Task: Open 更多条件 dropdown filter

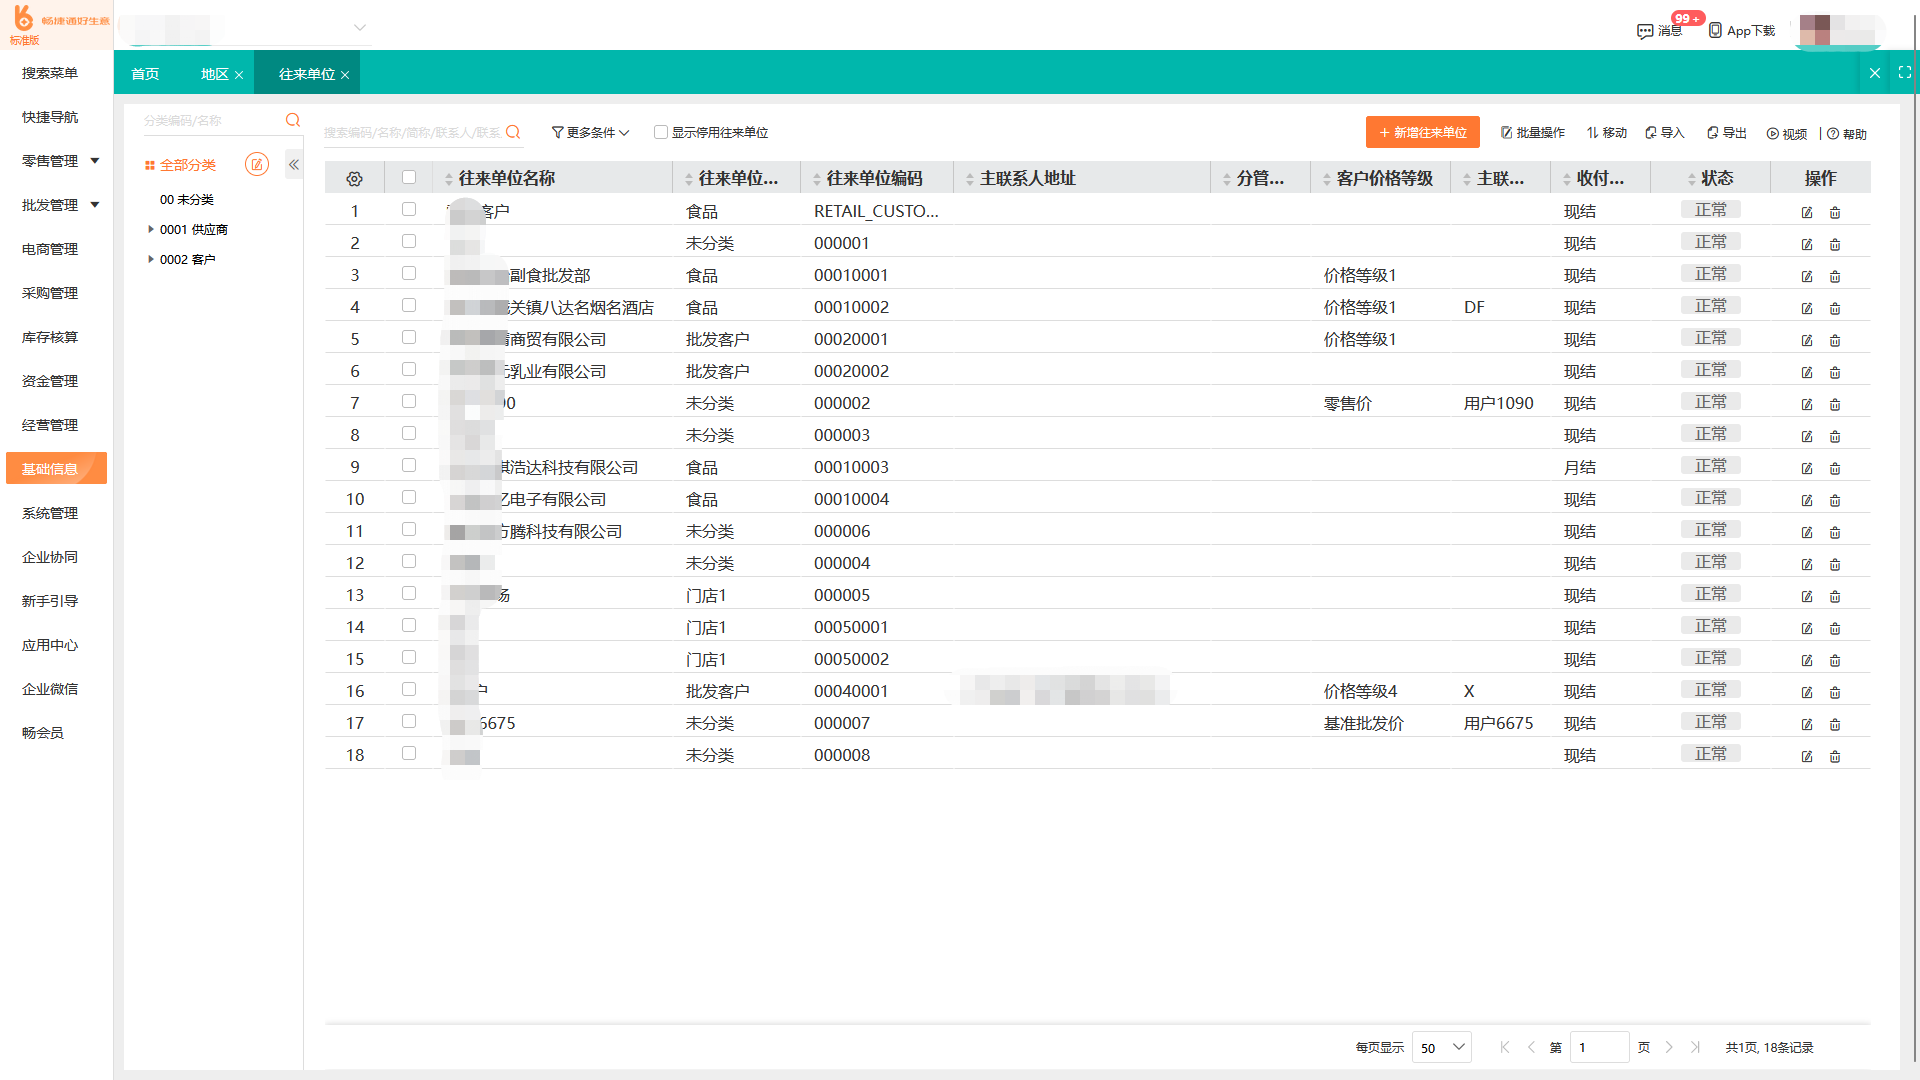Action: click(592, 132)
